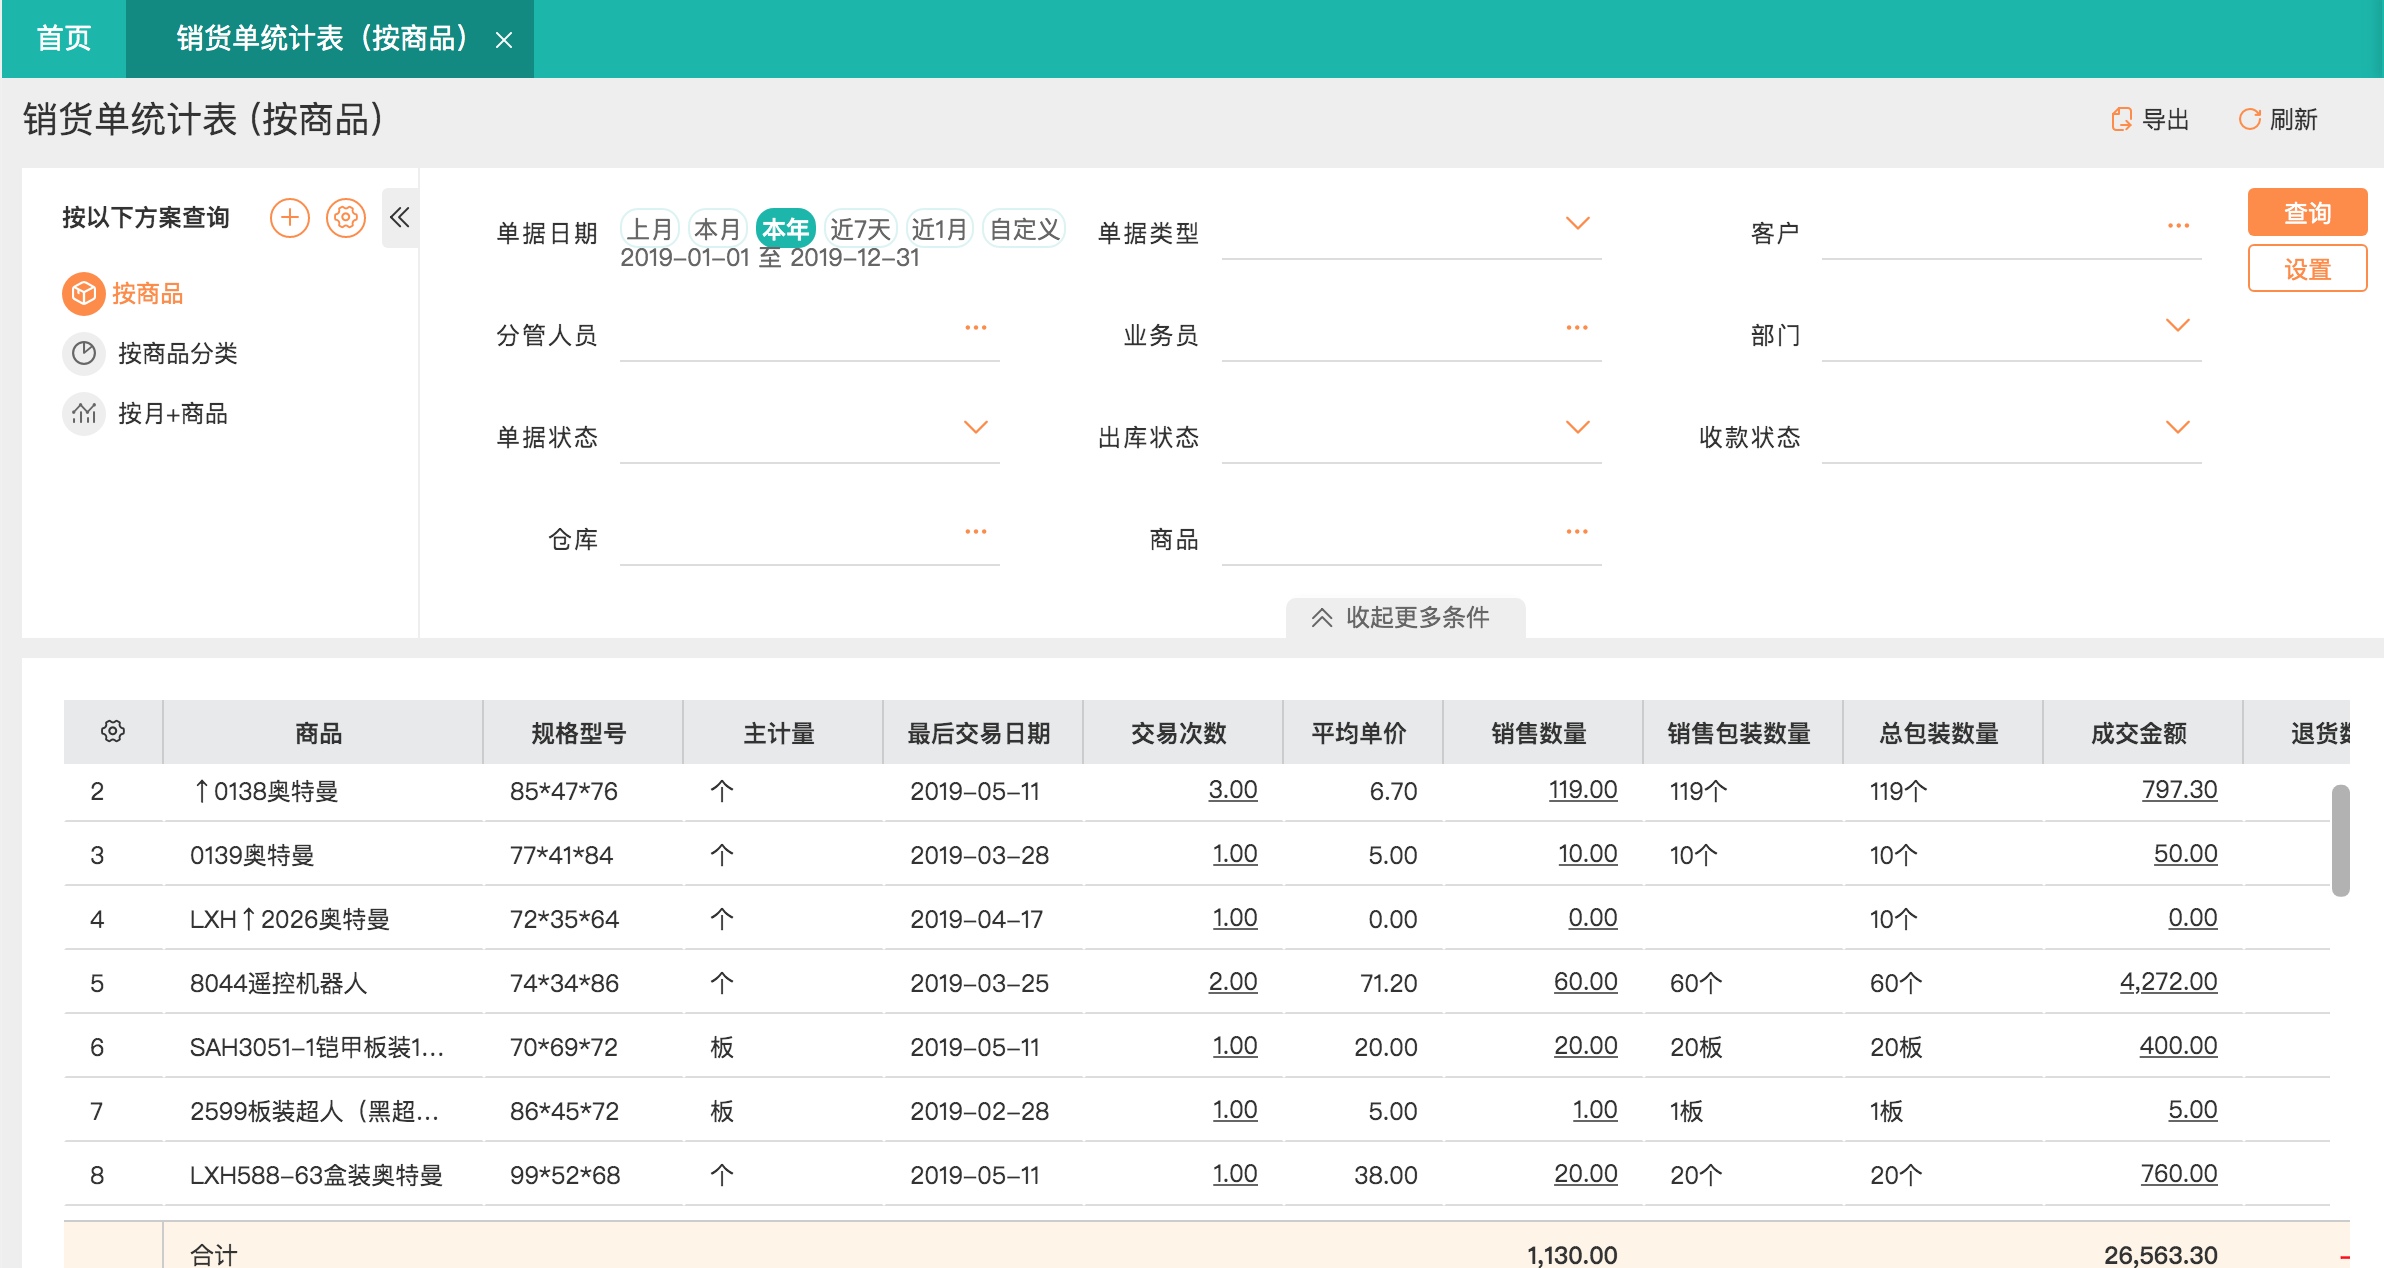Click the settings gear icon in table header
The width and height of the screenshot is (2384, 1268).
click(x=112, y=729)
